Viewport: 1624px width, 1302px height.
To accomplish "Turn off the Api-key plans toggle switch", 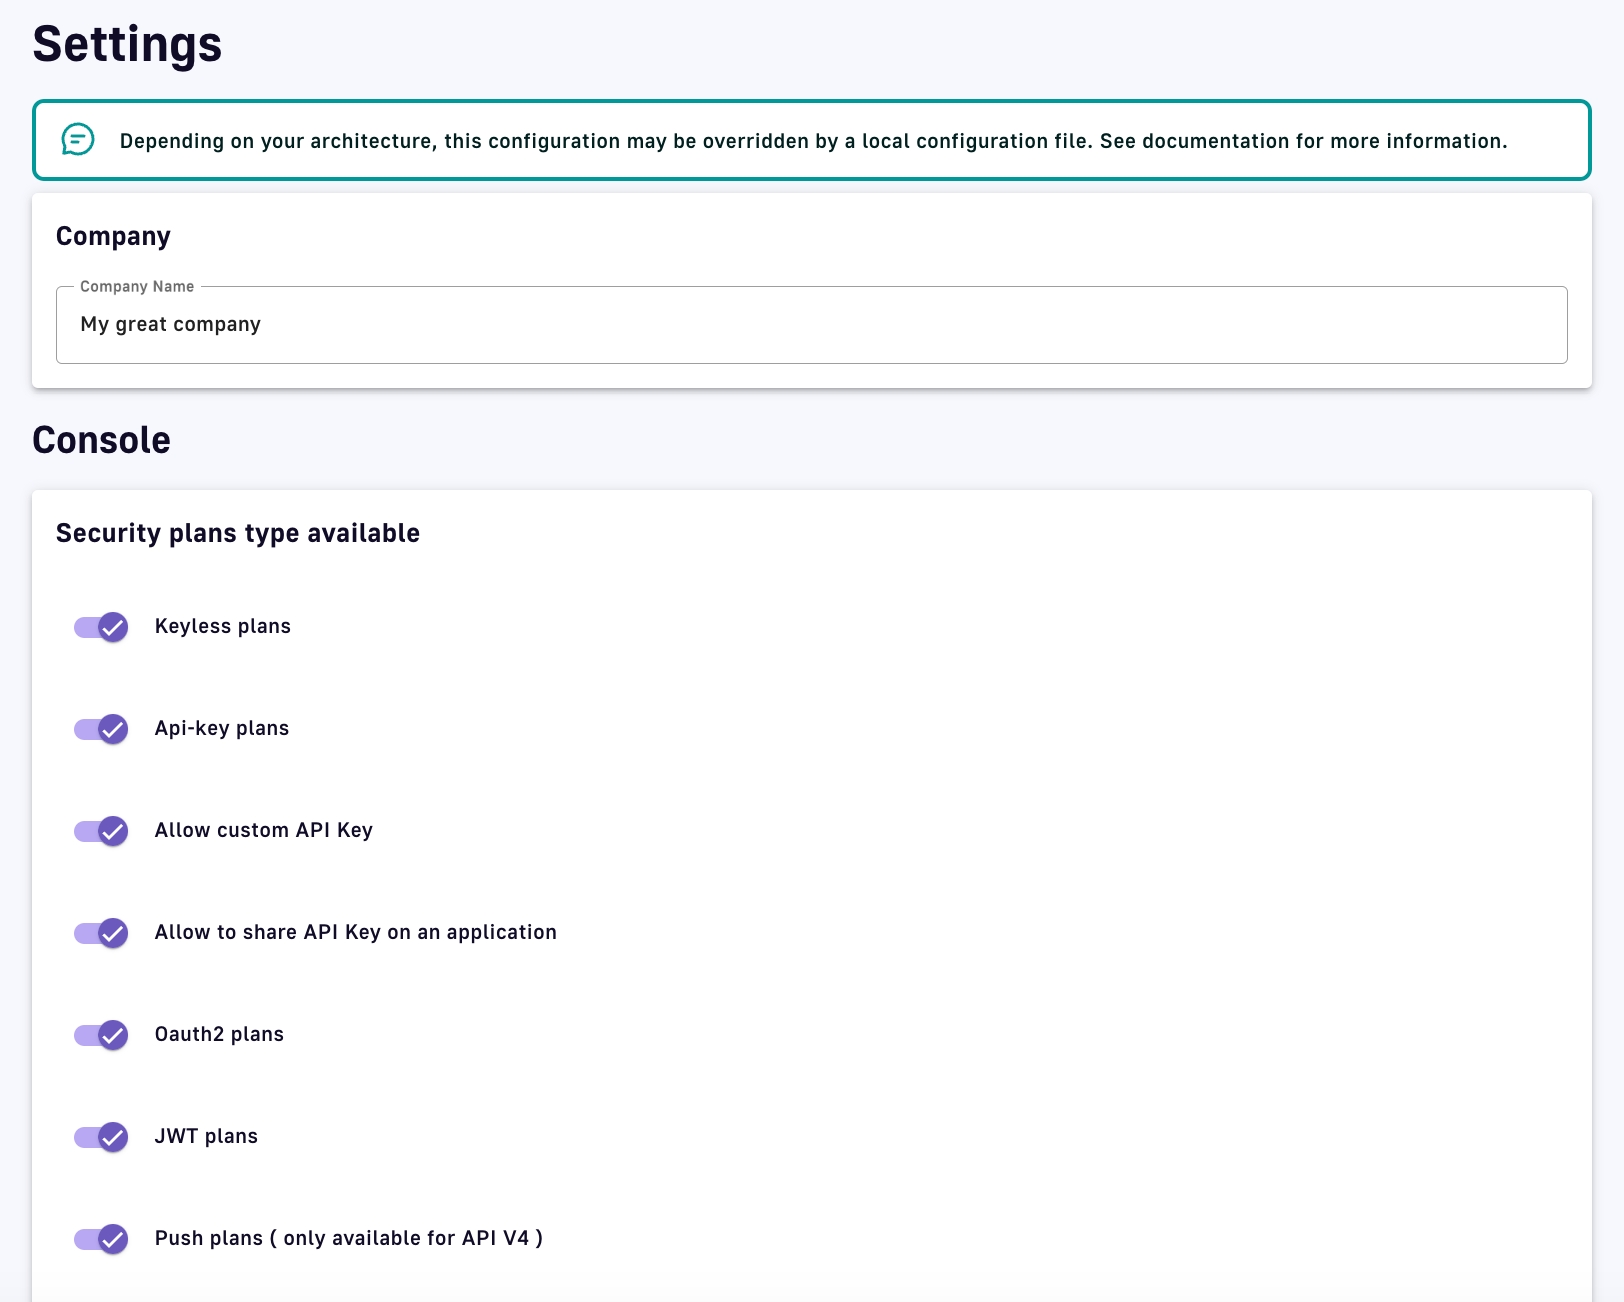I will pyautogui.click(x=101, y=729).
